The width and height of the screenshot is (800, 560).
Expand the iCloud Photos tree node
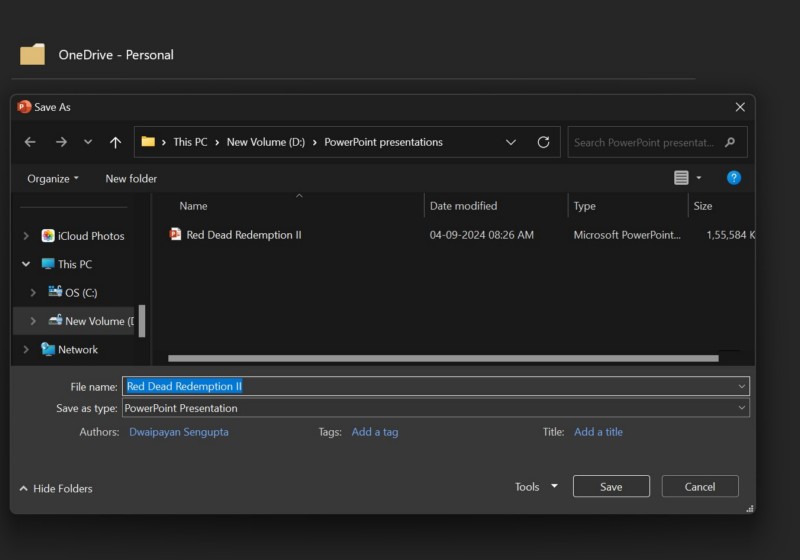[x=26, y=236]
